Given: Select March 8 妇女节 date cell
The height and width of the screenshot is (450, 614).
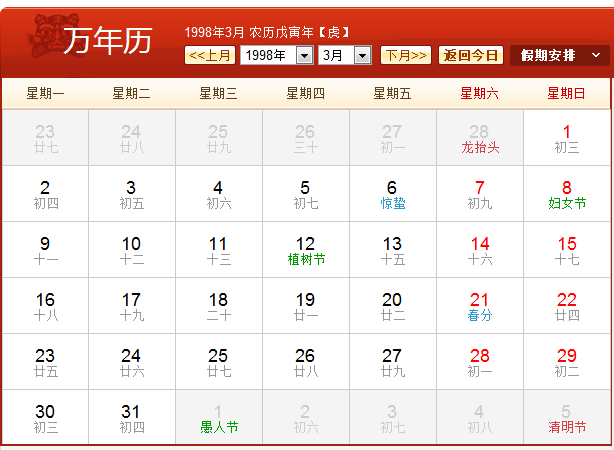Looking at the screenshot, I should pos(566,194).
